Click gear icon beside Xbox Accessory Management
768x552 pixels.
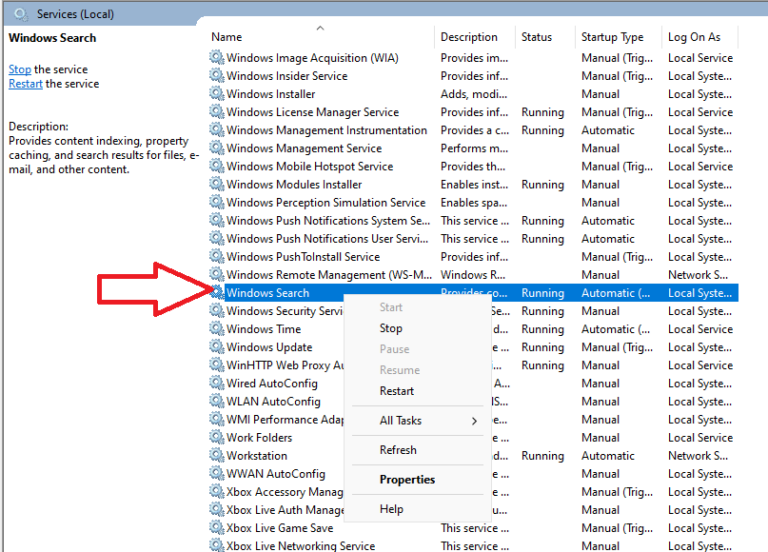[216, 492]
